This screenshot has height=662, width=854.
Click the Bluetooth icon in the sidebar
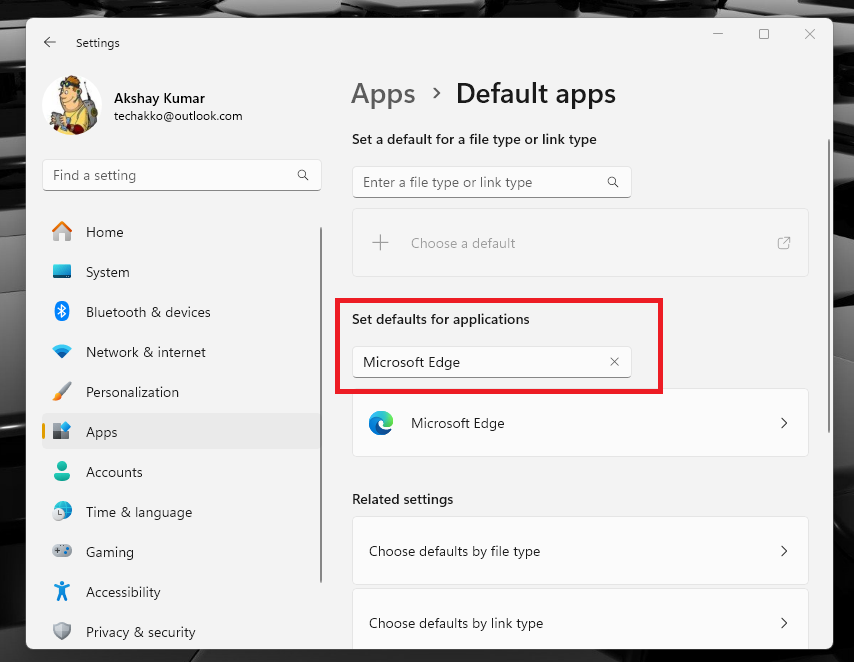coord(62,311)
